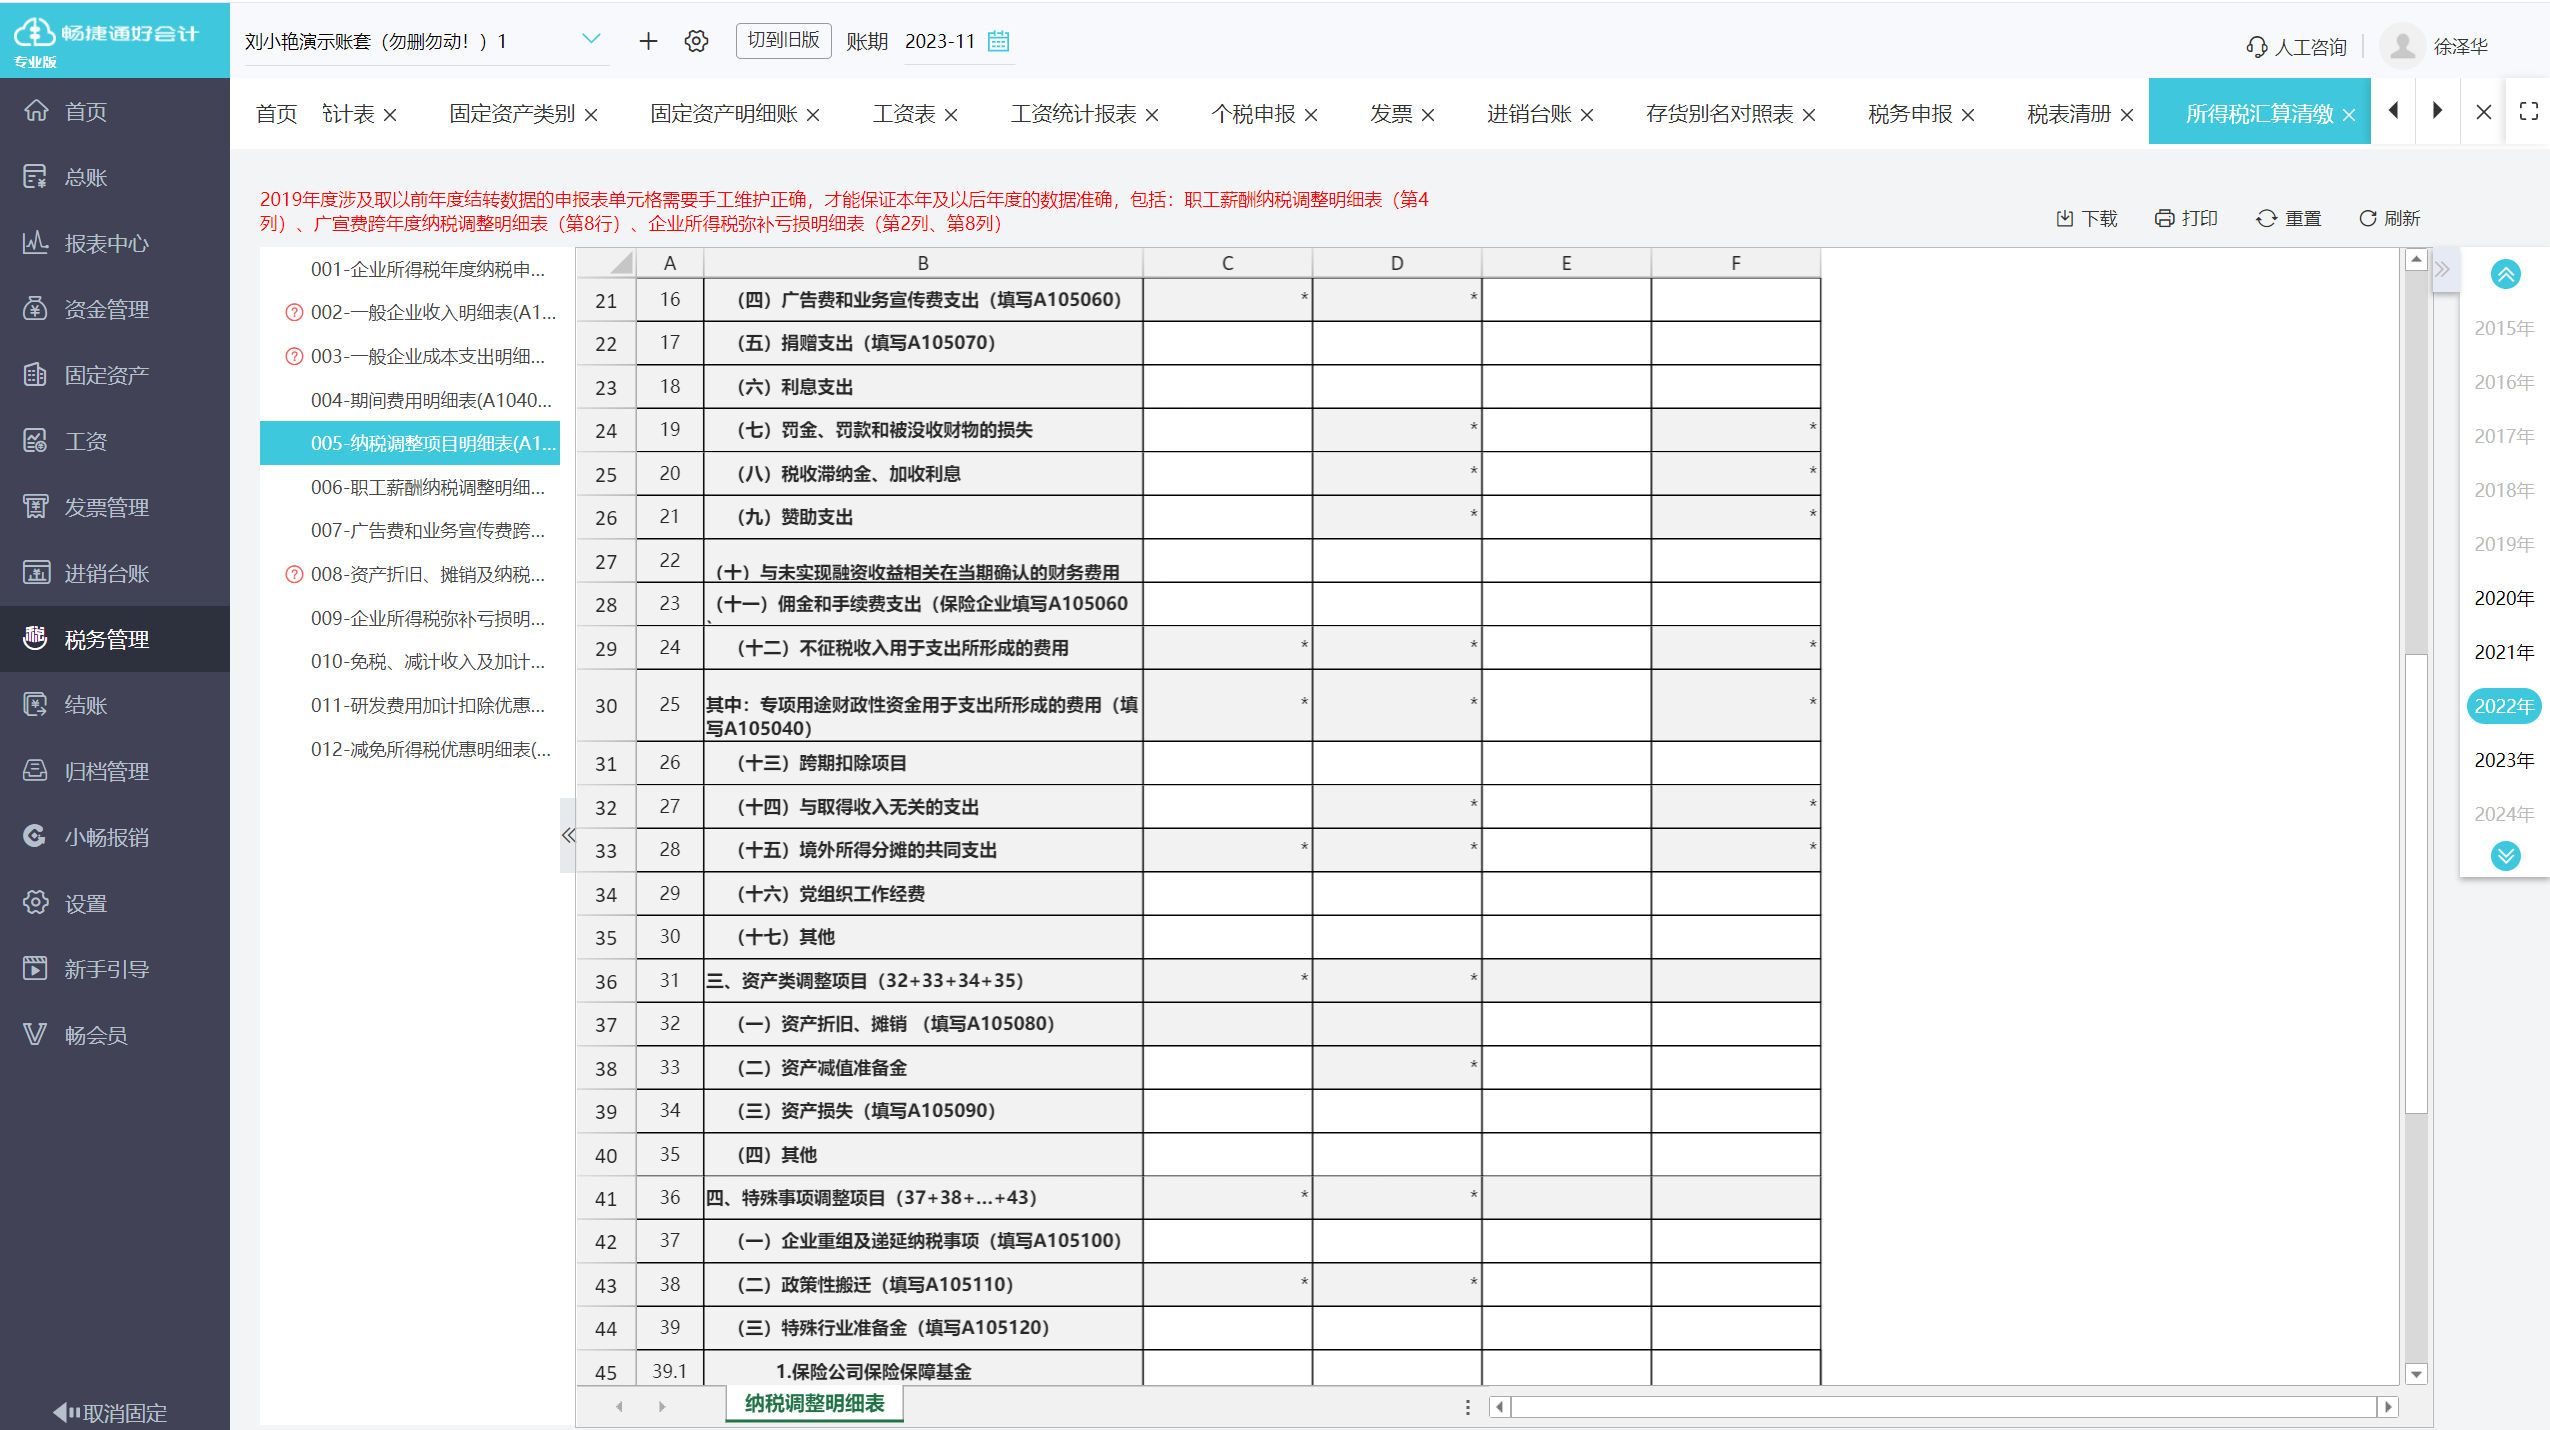This screenshot has height=1430, width=2550.
Task: Open the 税务管理 sidebar menu
Action: point(114,639)
